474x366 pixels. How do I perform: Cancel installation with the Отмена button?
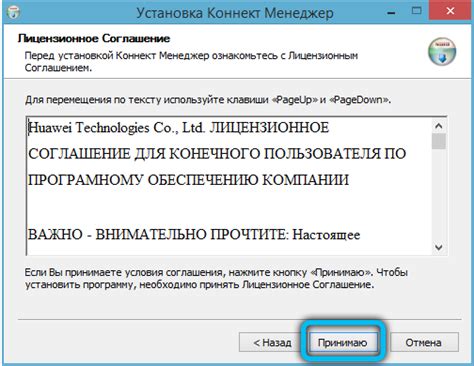click(x=424, y=342)
